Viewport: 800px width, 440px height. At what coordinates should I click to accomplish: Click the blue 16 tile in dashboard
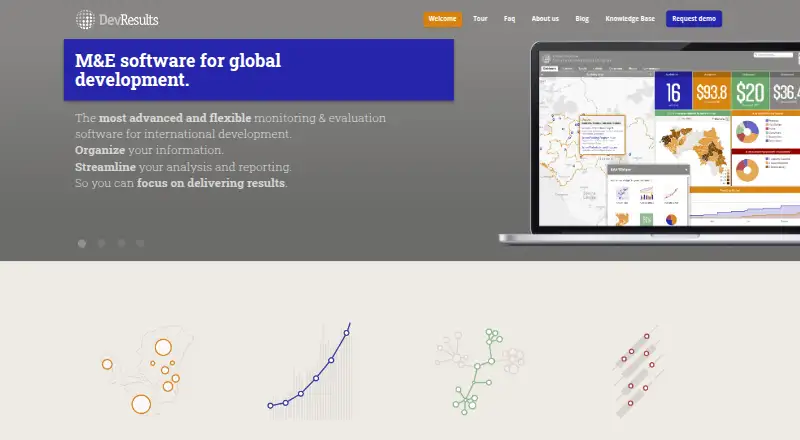(x=673, y=90)
